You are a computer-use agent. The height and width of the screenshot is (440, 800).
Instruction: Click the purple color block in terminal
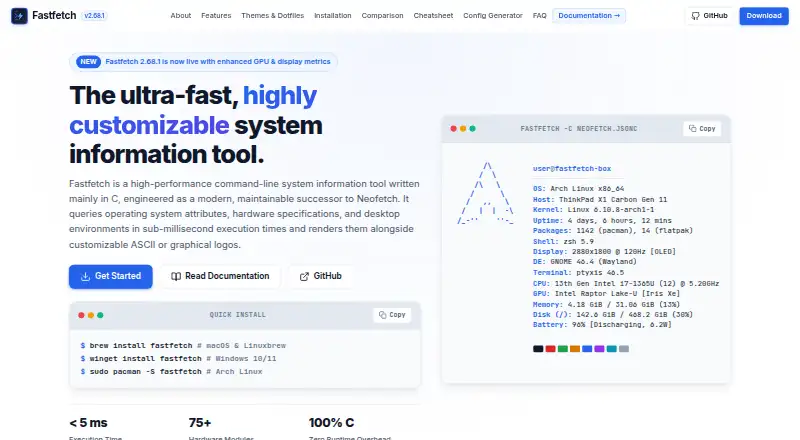pyautogui.click(x=599, y=349)
